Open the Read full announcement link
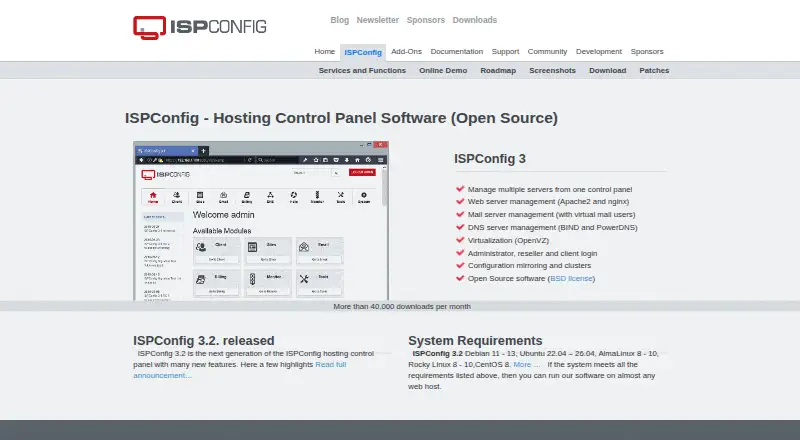Viewport: 800px width, 440px height. pos(240,370)
